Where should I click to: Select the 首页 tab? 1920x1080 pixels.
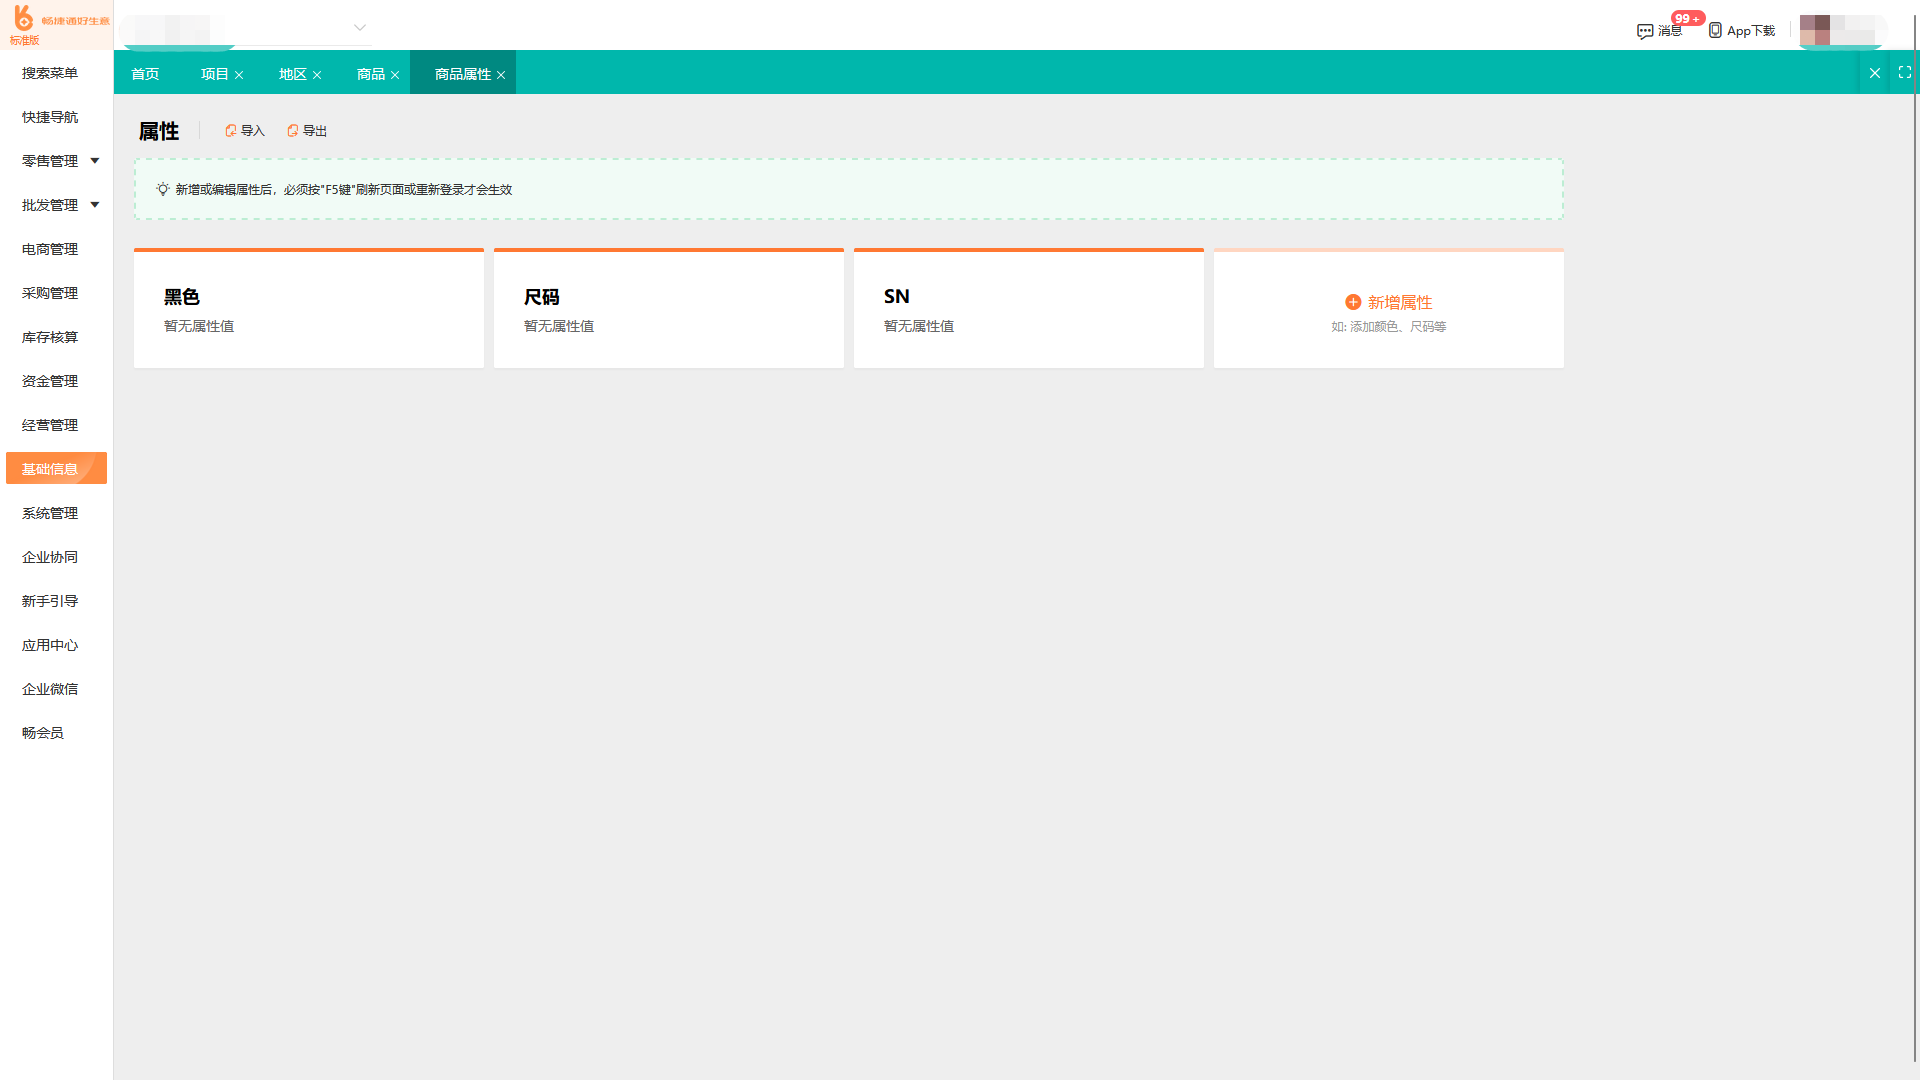click(x=145, y=74)
